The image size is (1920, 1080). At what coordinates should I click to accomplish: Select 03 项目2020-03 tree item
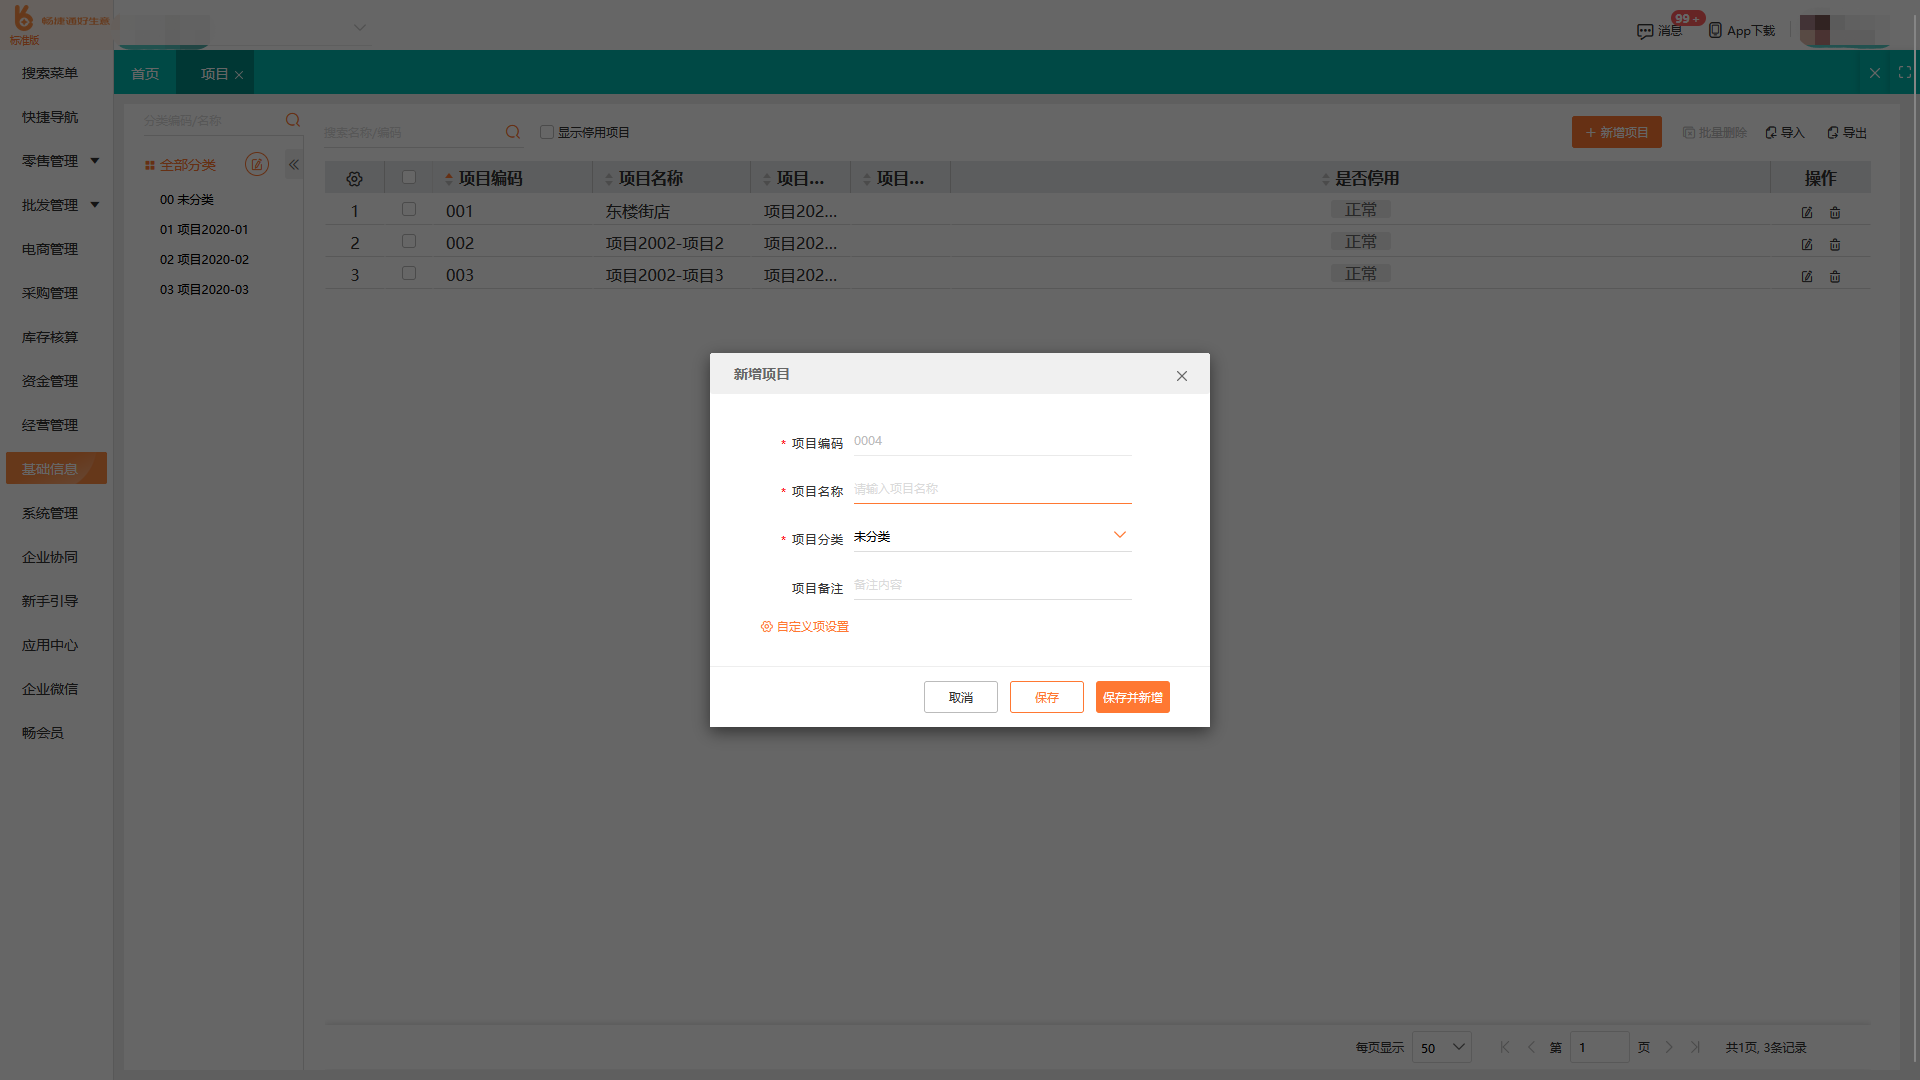pyautogui.click(x=204, y=289)
